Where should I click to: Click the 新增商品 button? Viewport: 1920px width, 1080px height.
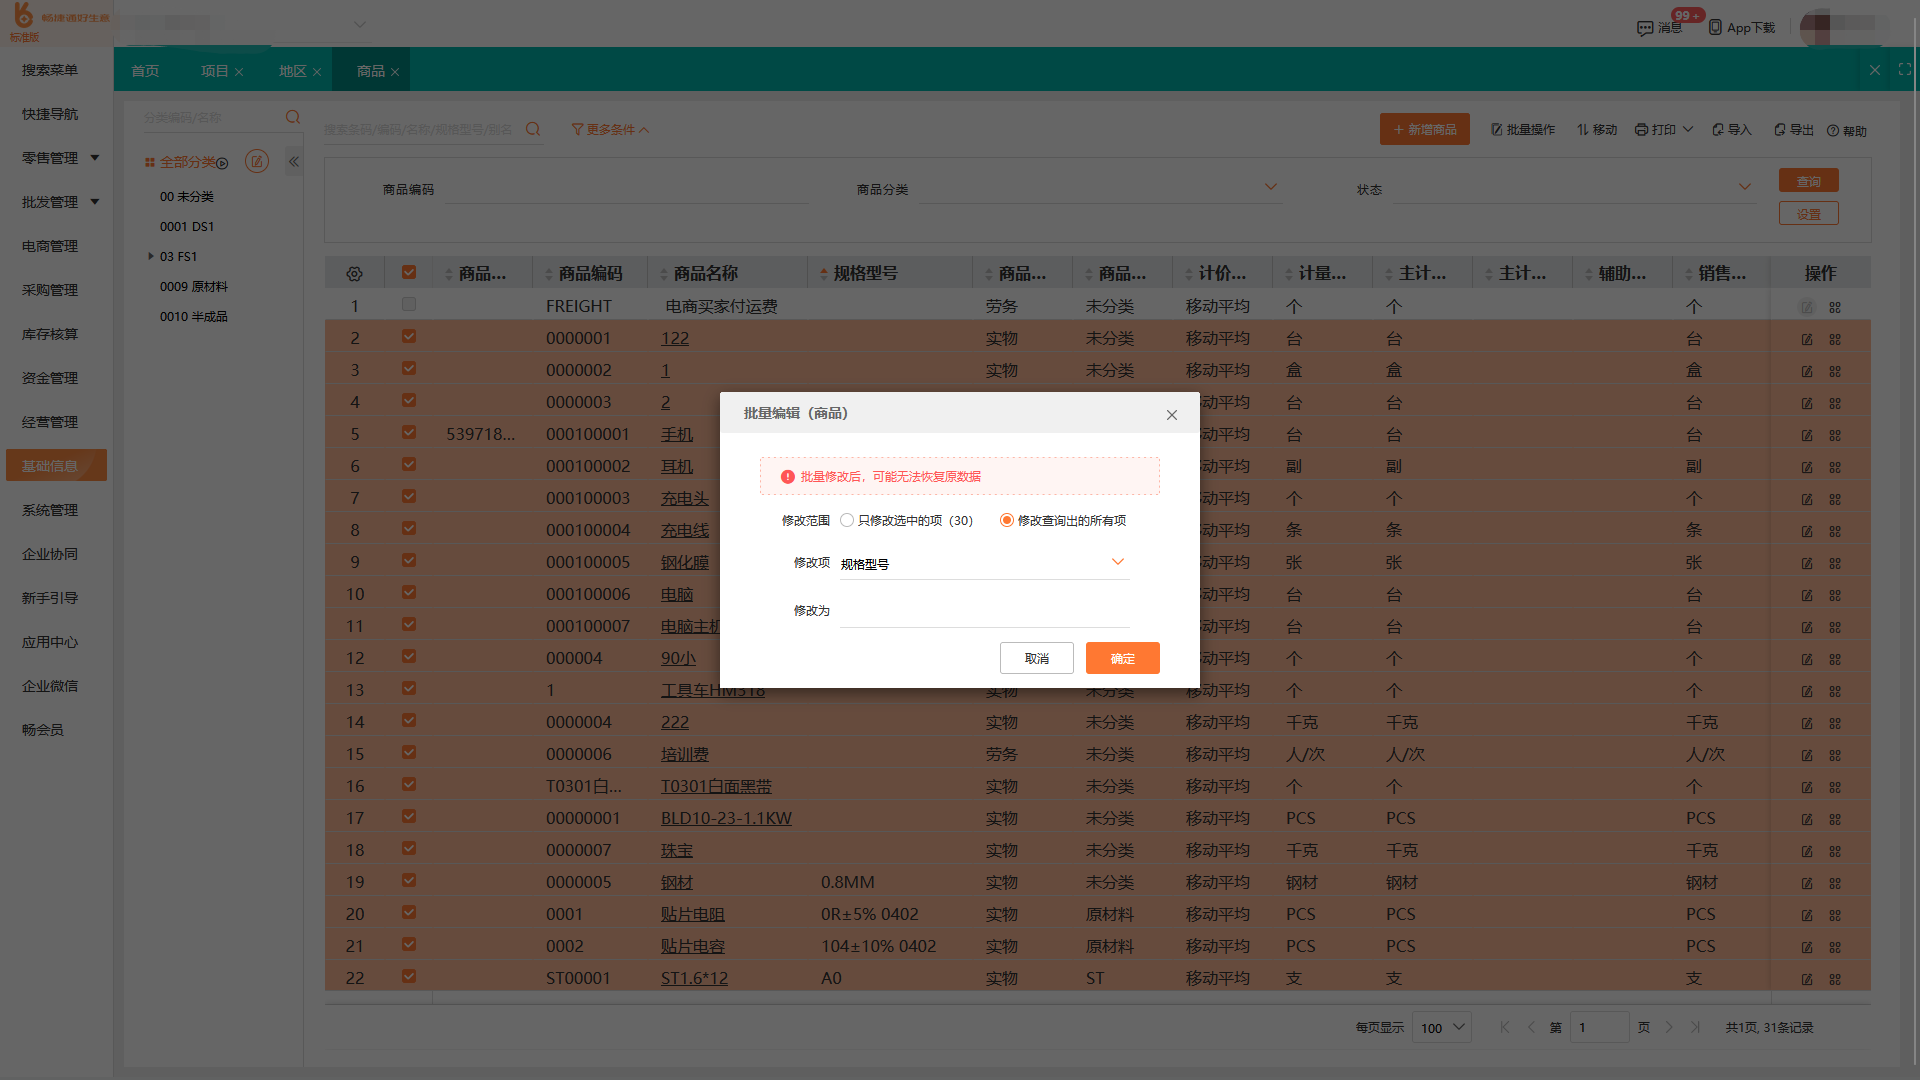[1424, 128]
